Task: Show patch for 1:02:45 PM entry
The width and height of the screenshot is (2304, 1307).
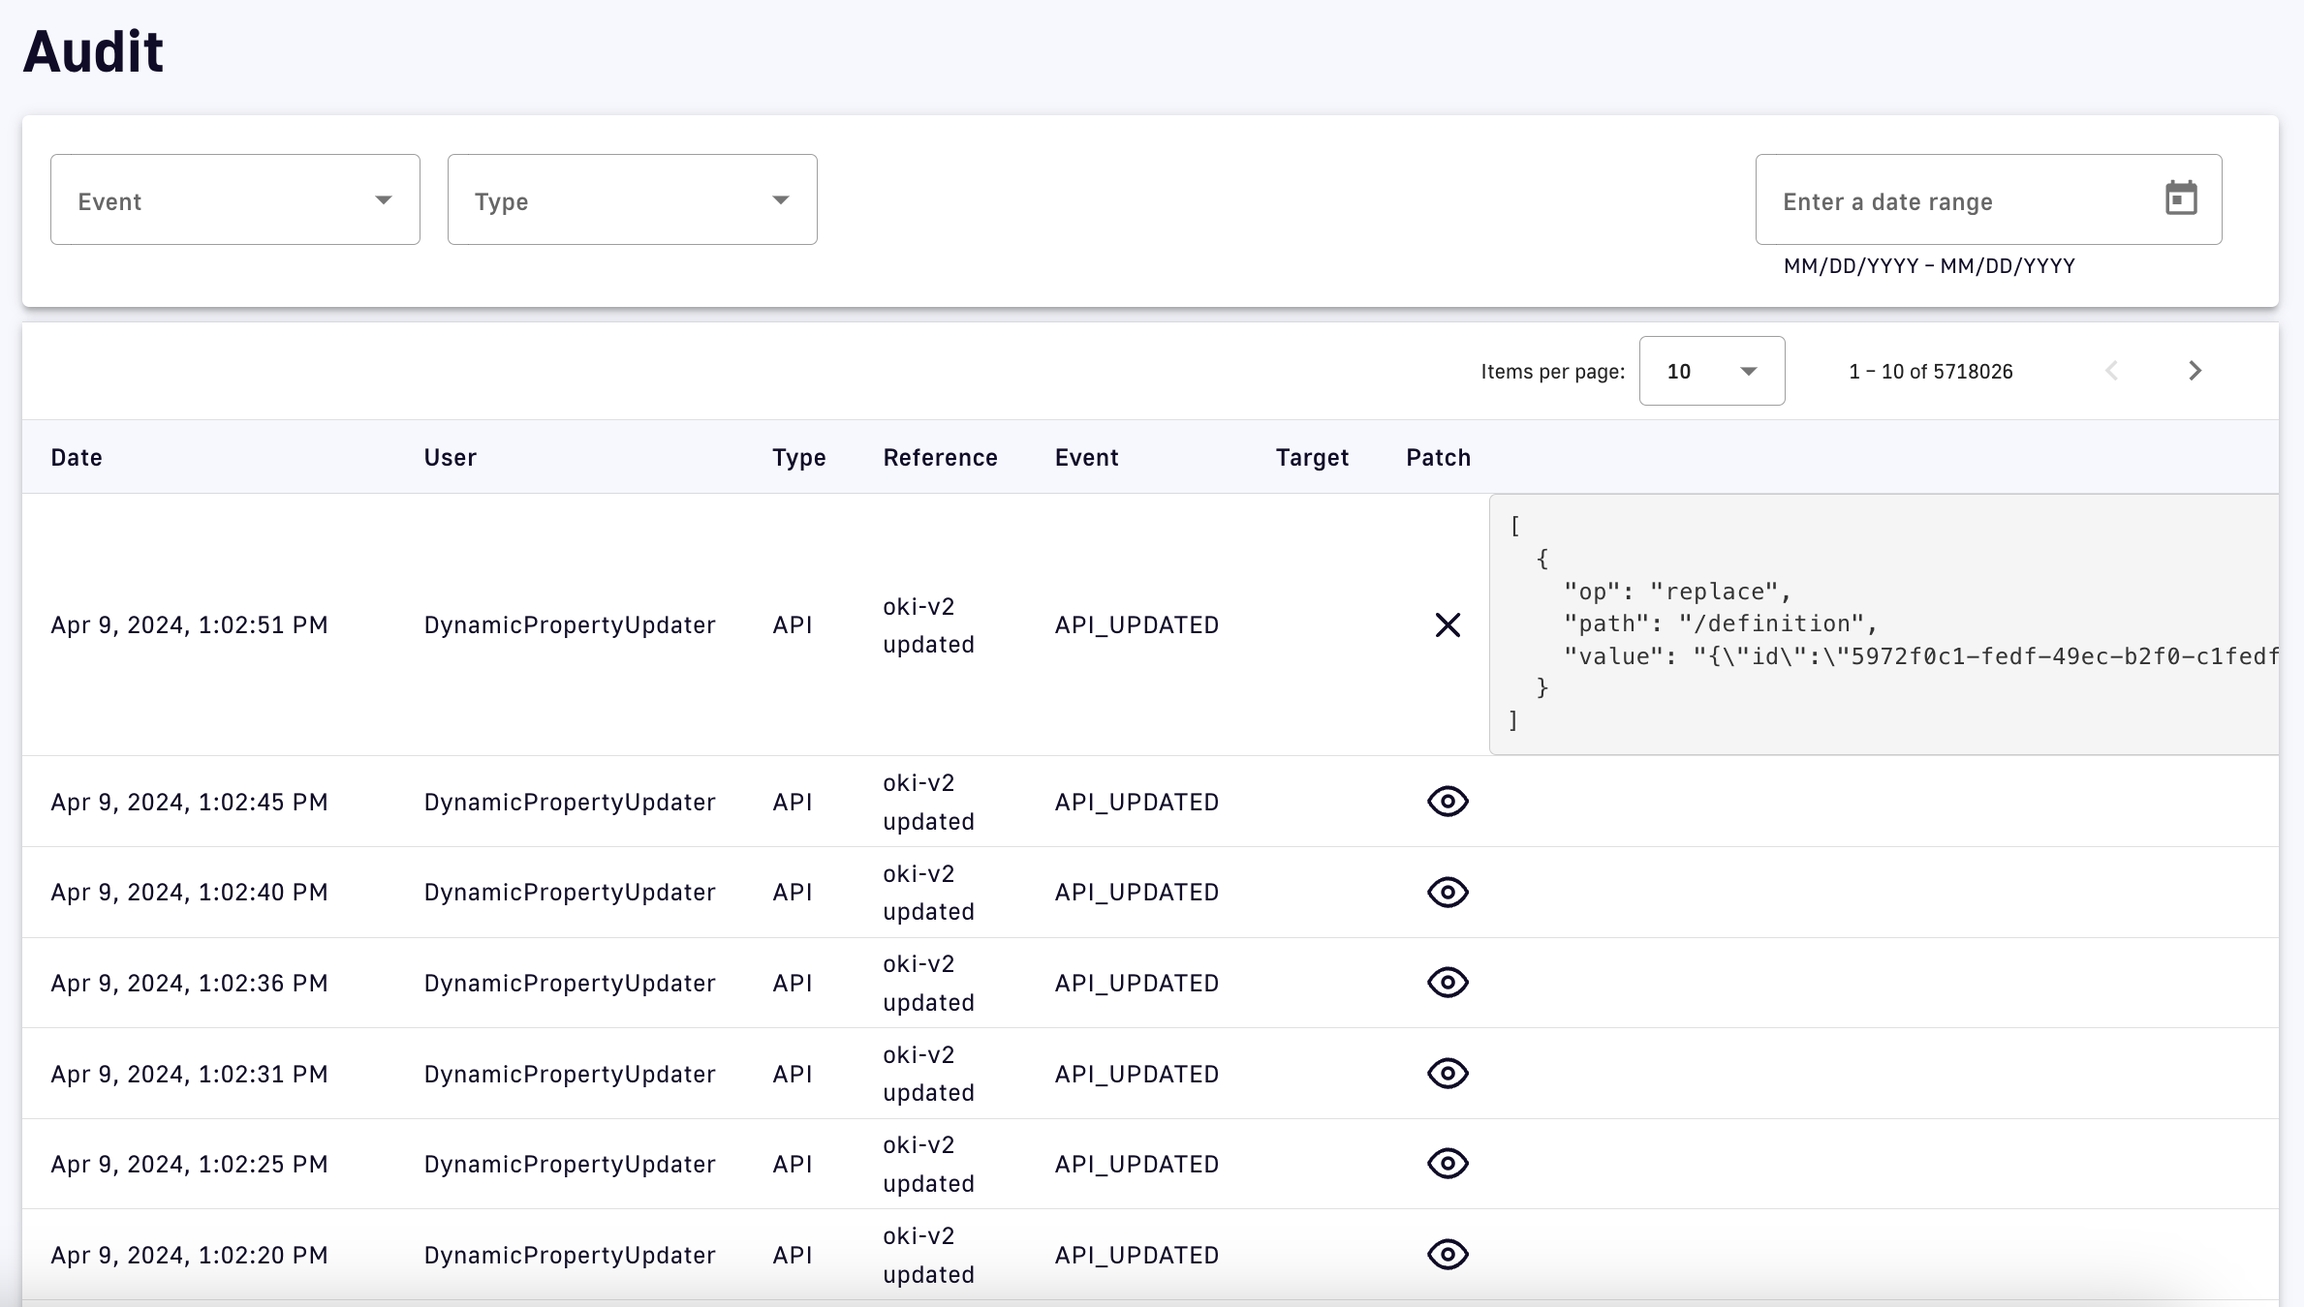Action: (x=1447, y=802)
